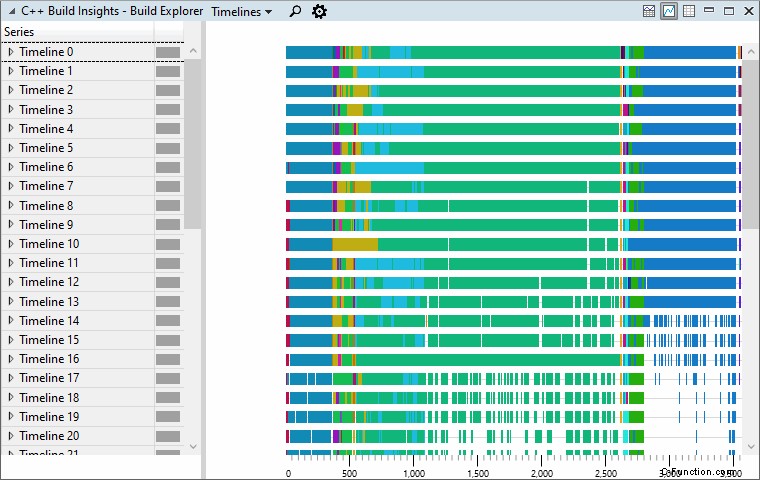
Task: Select the Timeline 19 series
Action: 49,417
